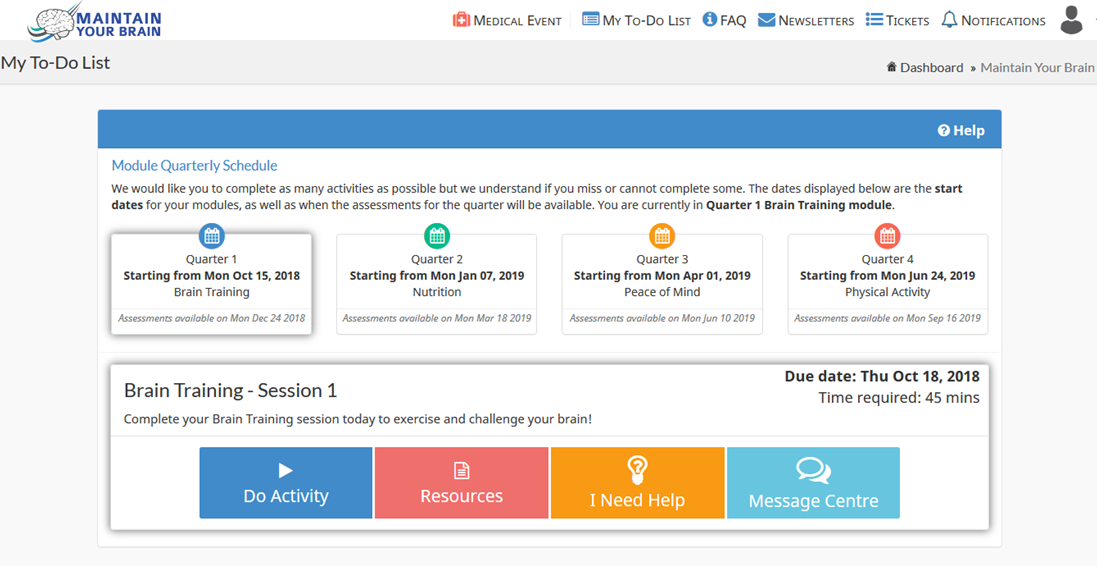Select the Quarter 1 blue calendar icon
The width and height of the screenshot is (1097, 566).
pos(212,236)
